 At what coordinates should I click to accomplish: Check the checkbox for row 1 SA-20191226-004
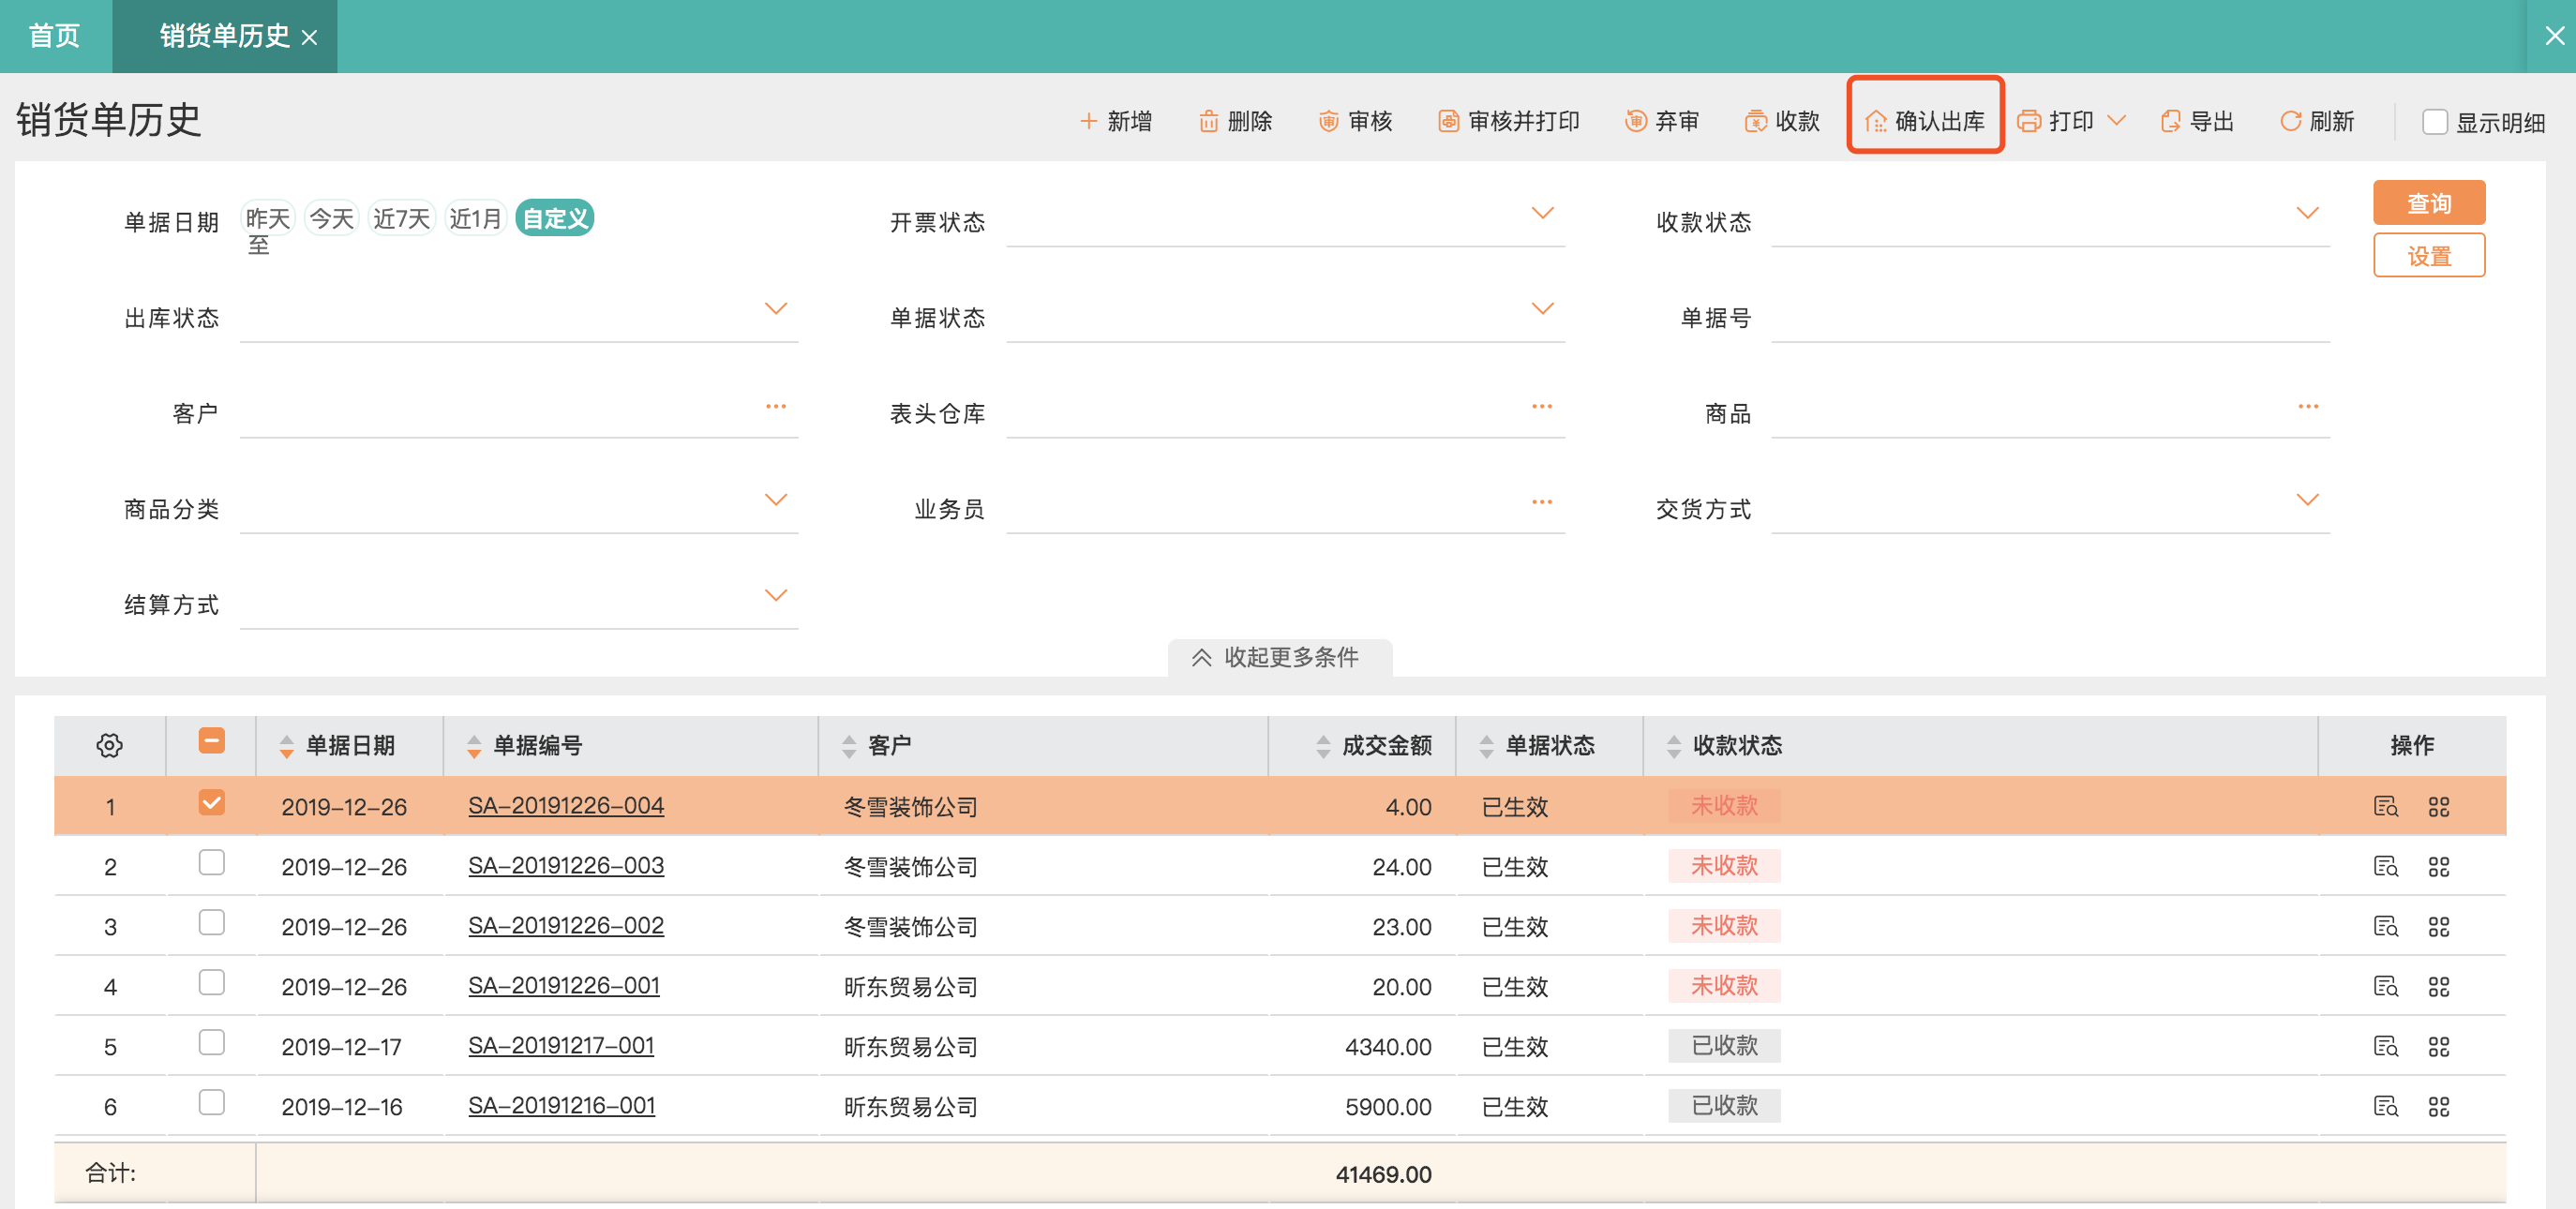pos(209,803)
